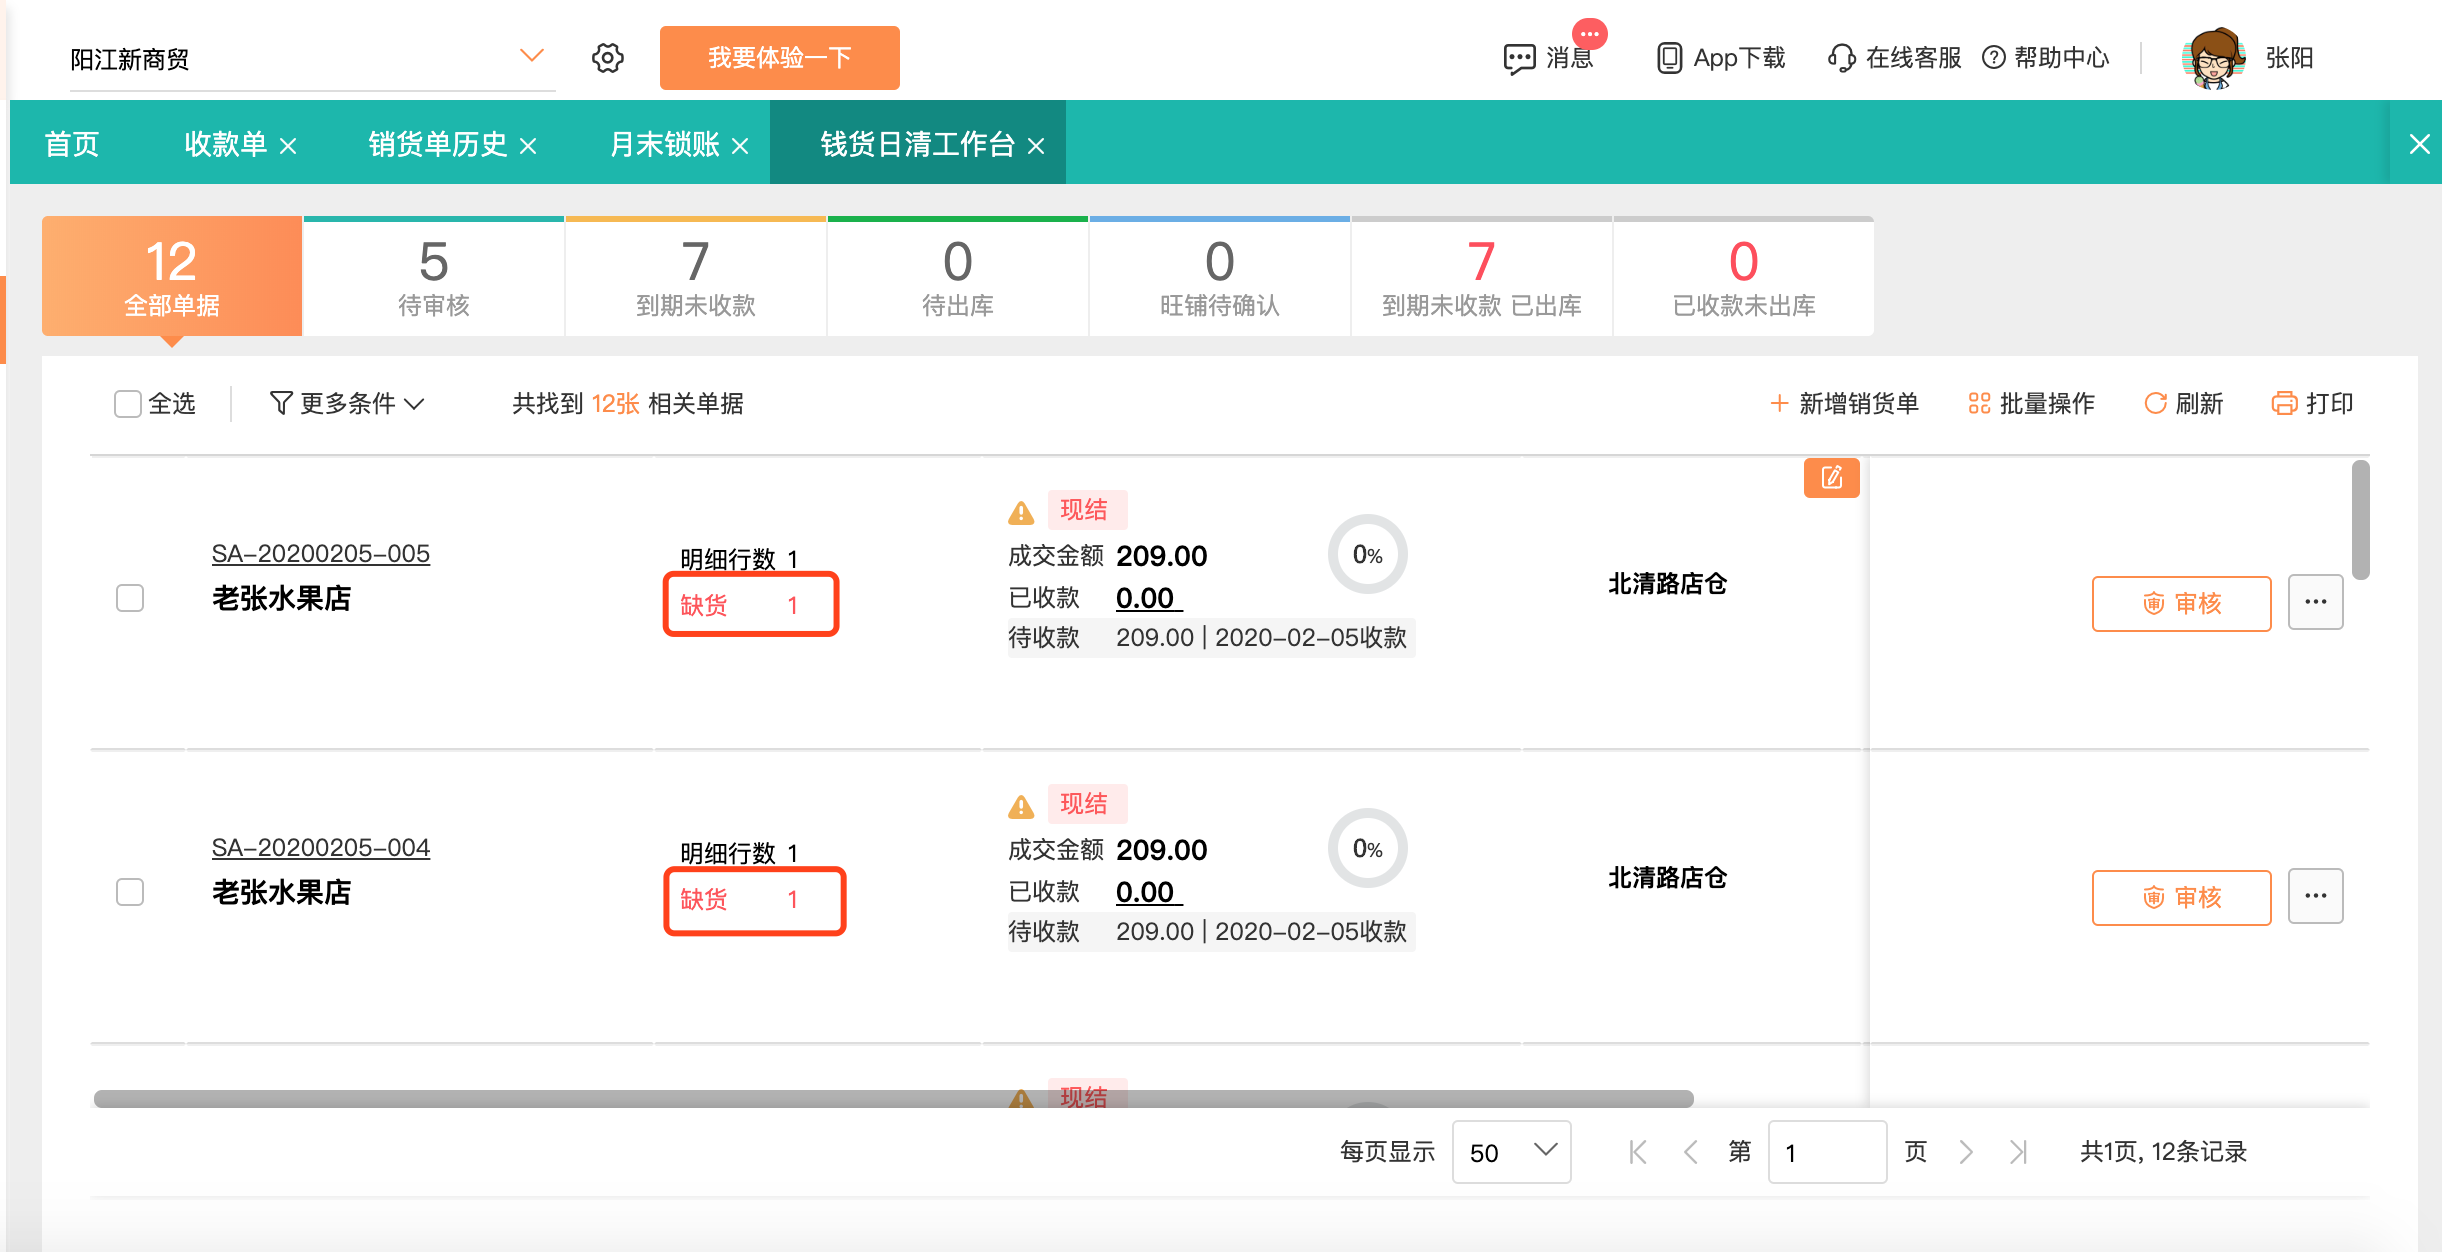
Task: Click the more options icon on SA-20200205-004
Action: tap(2318, 894)
